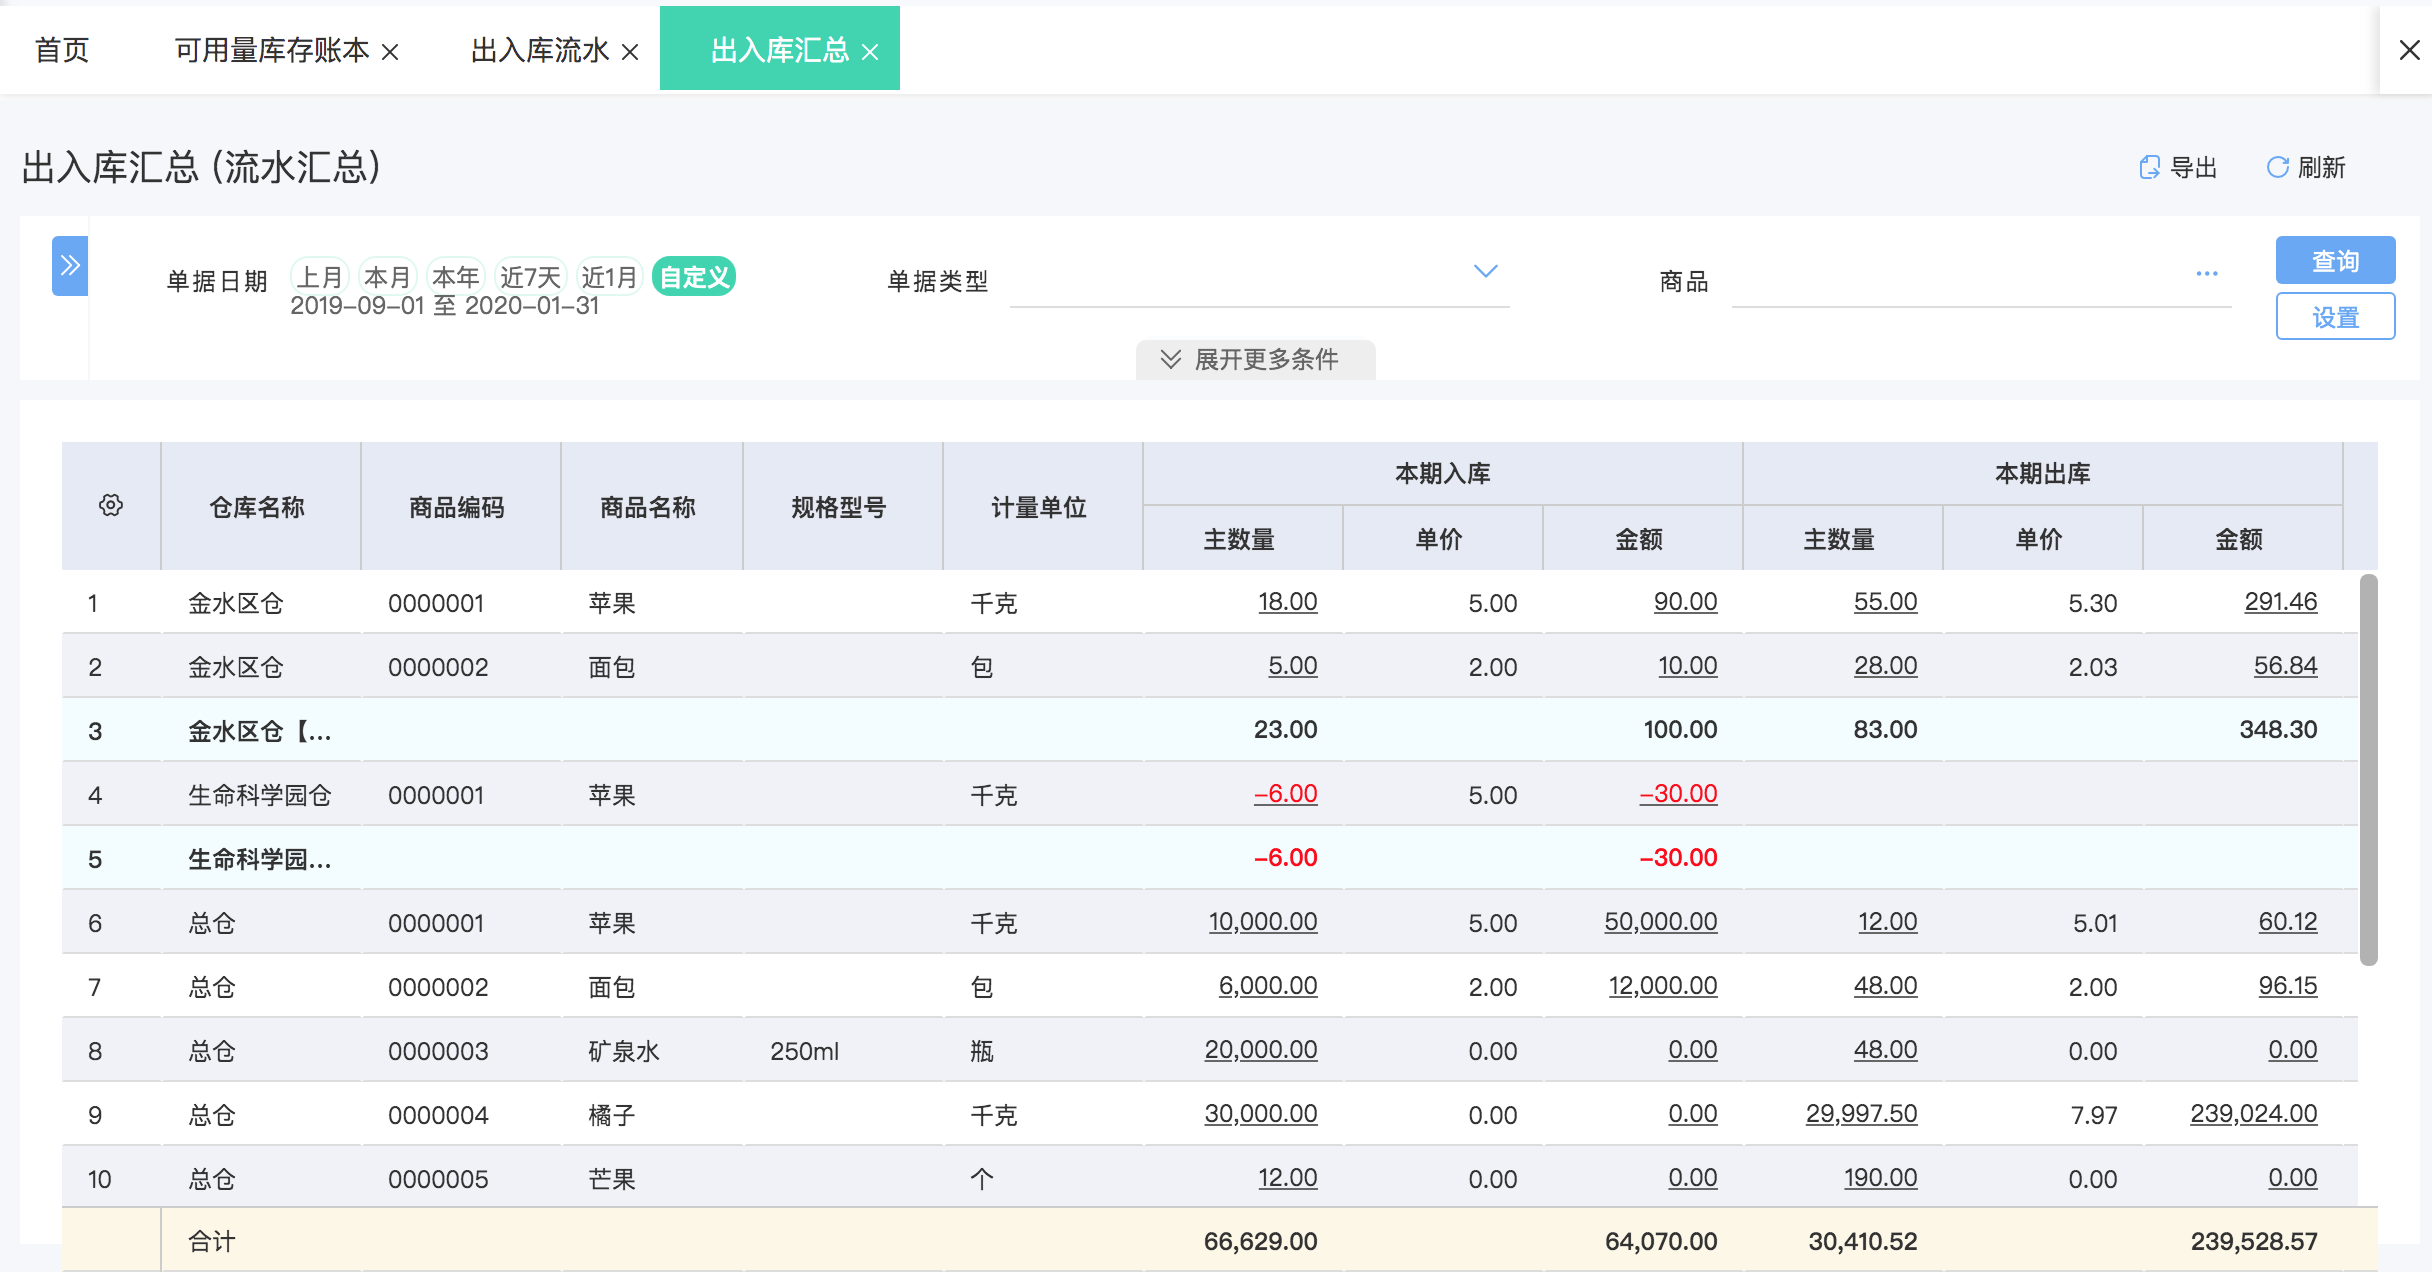Click the 导出 (Export) icon
Viewport: 2432px width, 1272px height.
(x=2146, y=166)
